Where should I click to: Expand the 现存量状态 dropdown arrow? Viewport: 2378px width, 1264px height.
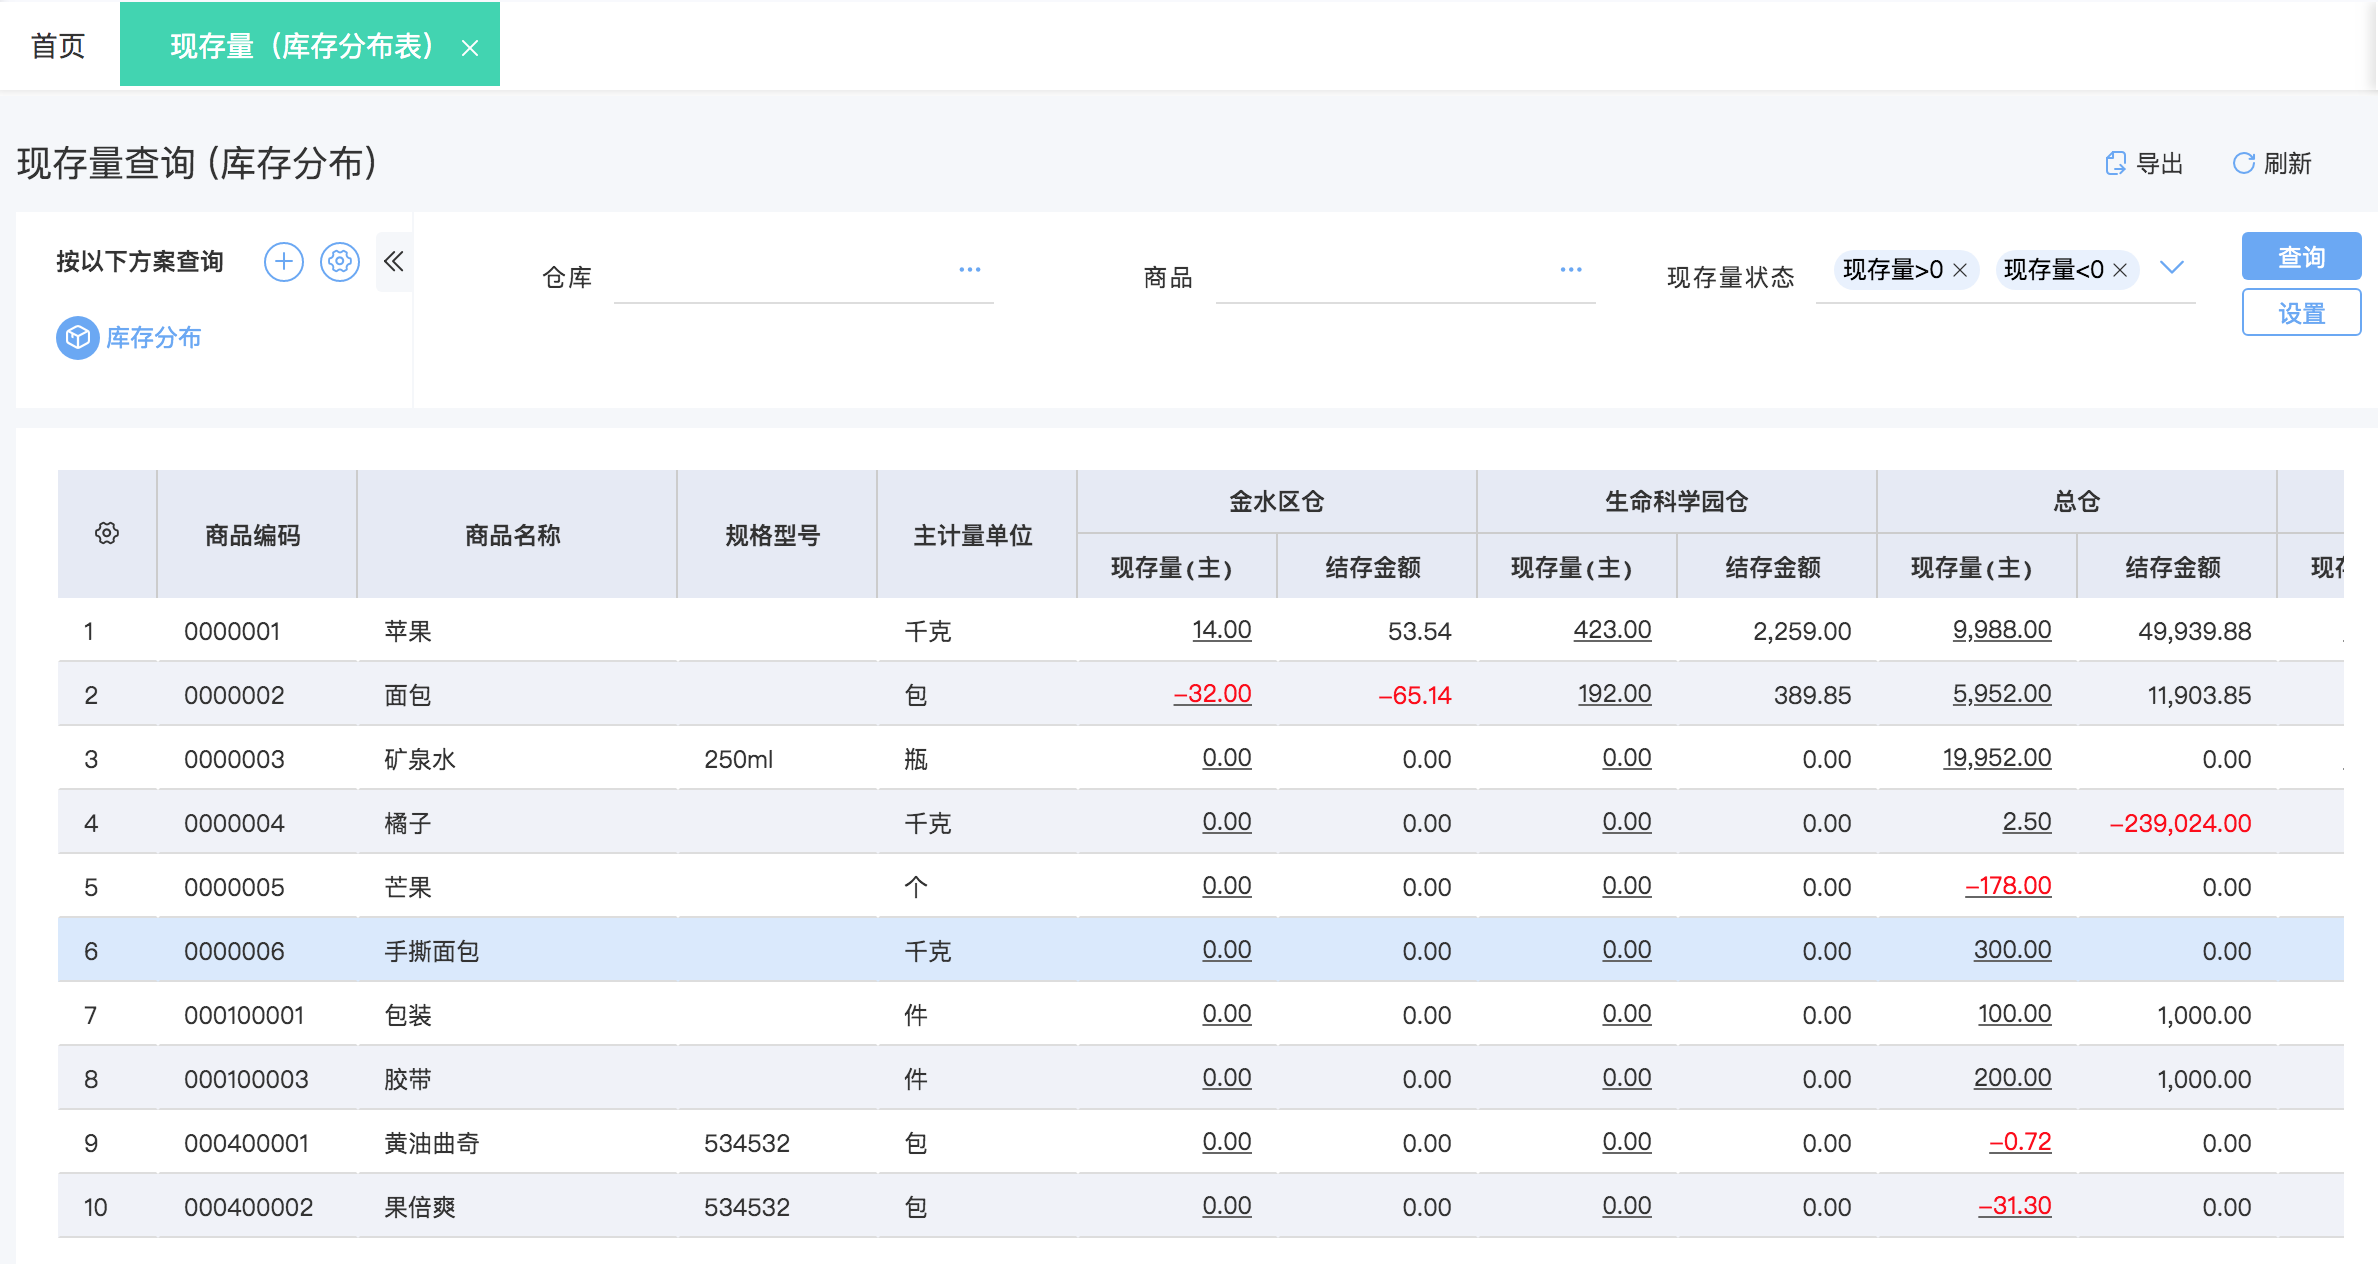(2178, 270)
